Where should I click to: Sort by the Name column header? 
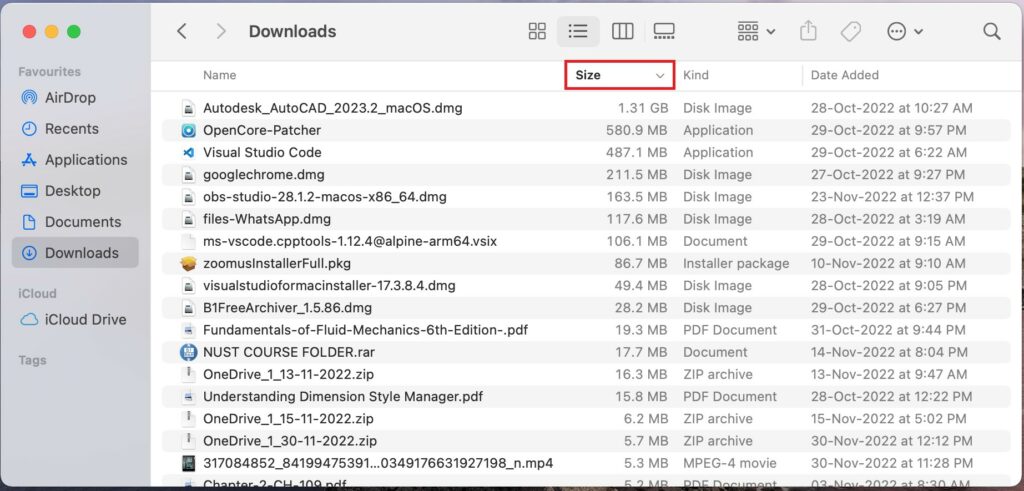(x=219, y=75)
